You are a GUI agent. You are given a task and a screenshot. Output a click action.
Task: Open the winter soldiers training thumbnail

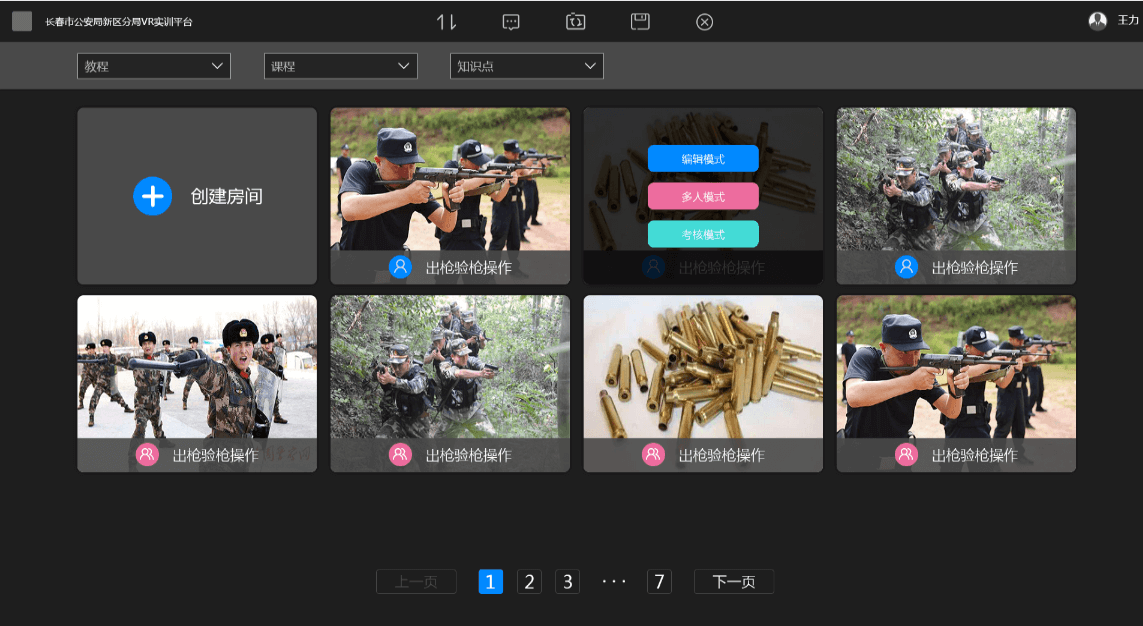[x=197, y=366]
